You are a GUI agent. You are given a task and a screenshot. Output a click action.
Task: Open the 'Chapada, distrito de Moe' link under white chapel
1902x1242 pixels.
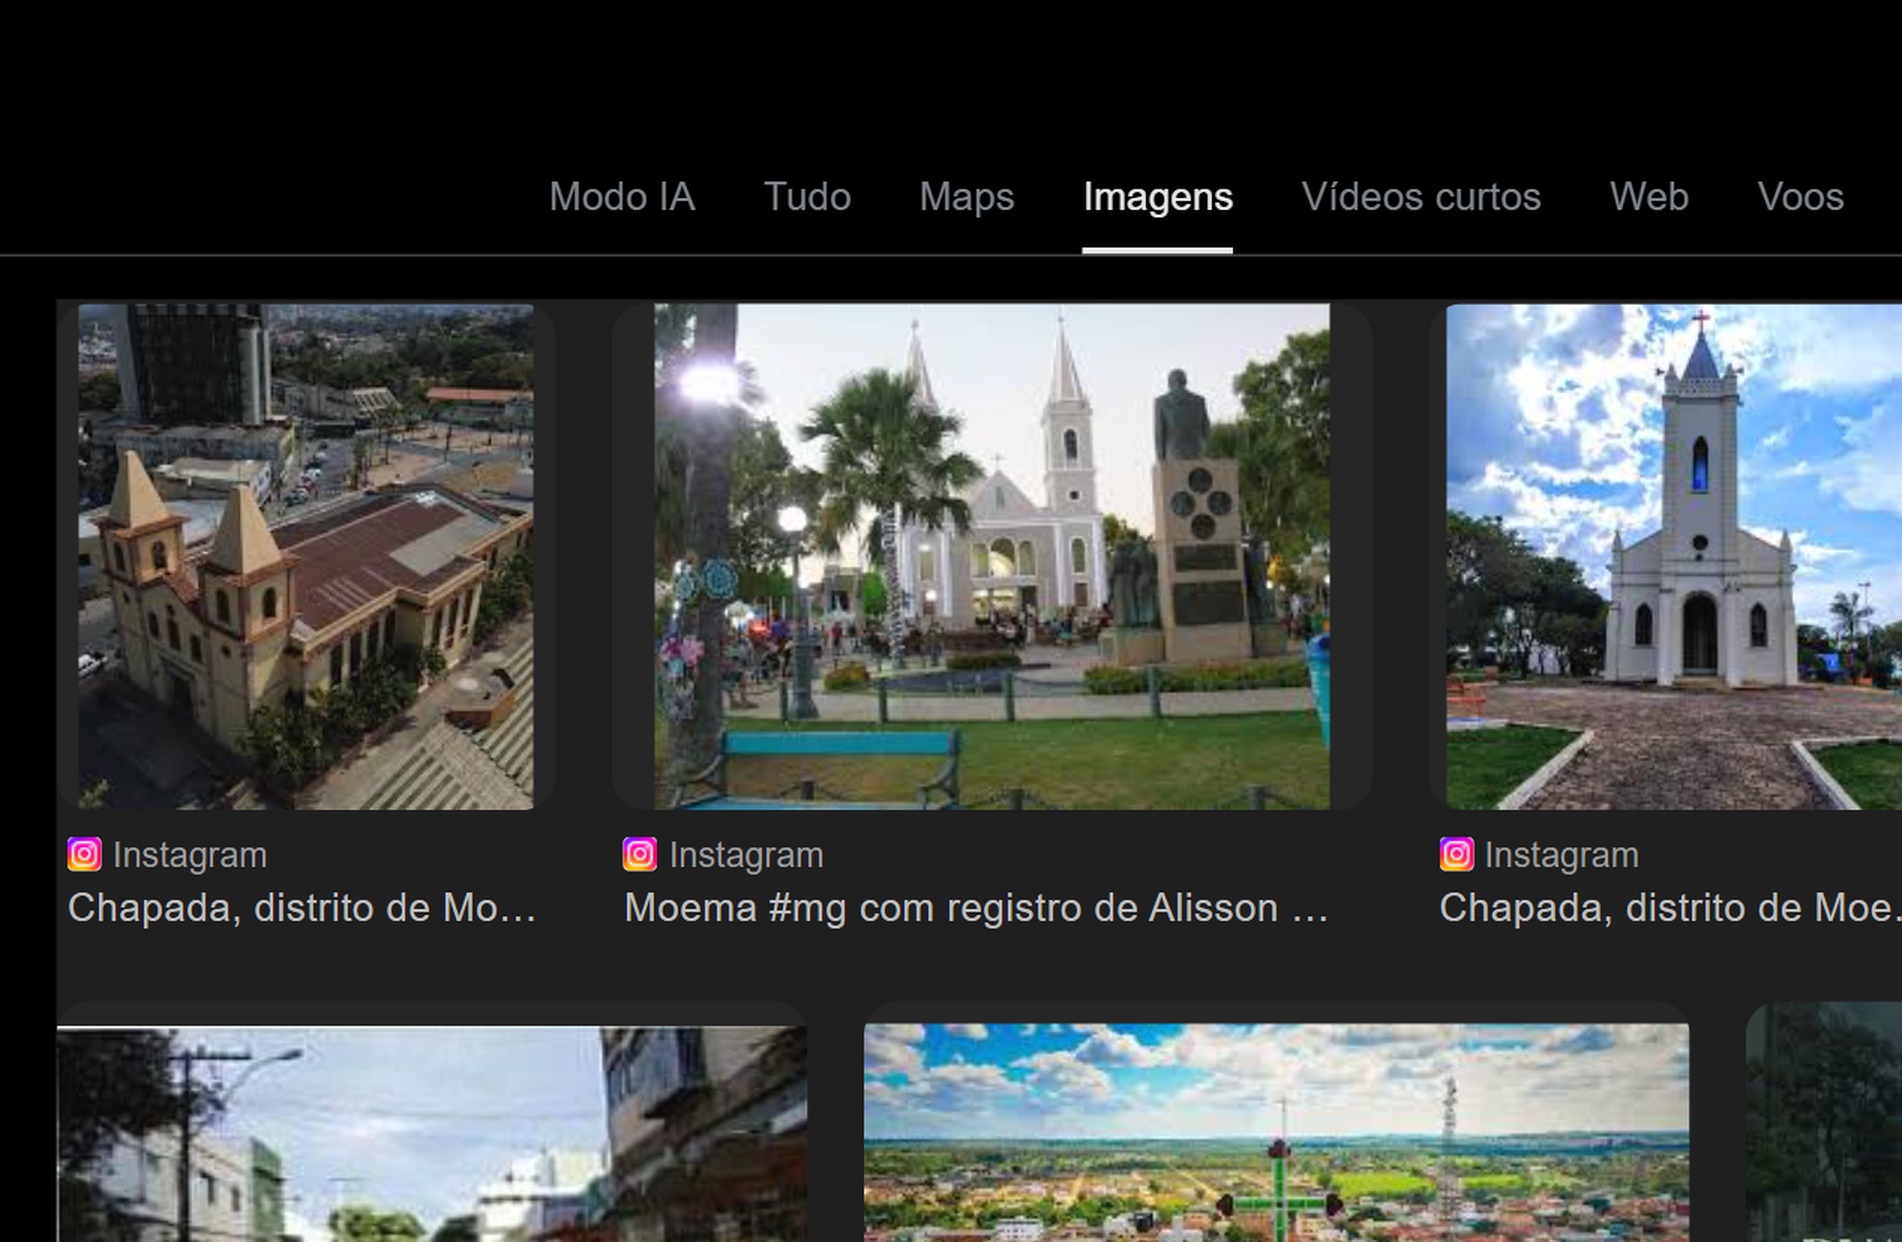[x=1668, y=908]
